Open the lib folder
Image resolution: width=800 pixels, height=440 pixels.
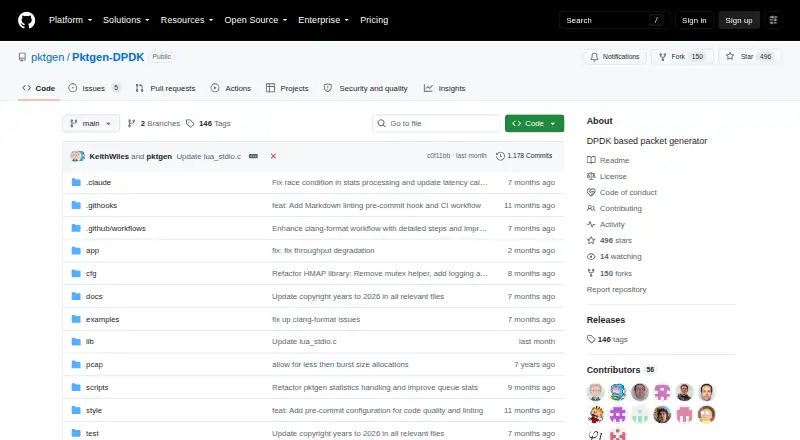coord(90,341)
